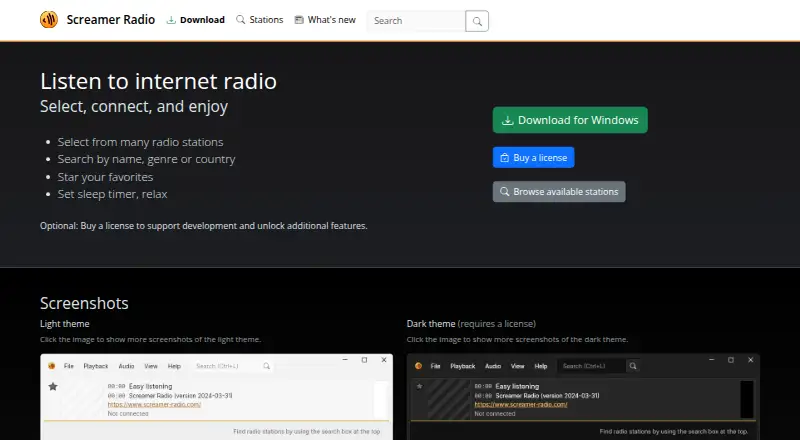The height and width of the screenshot is (440, 800).
Task: Click search magnifier icon in dark theme screenshot
Action: tap(633, 366)
